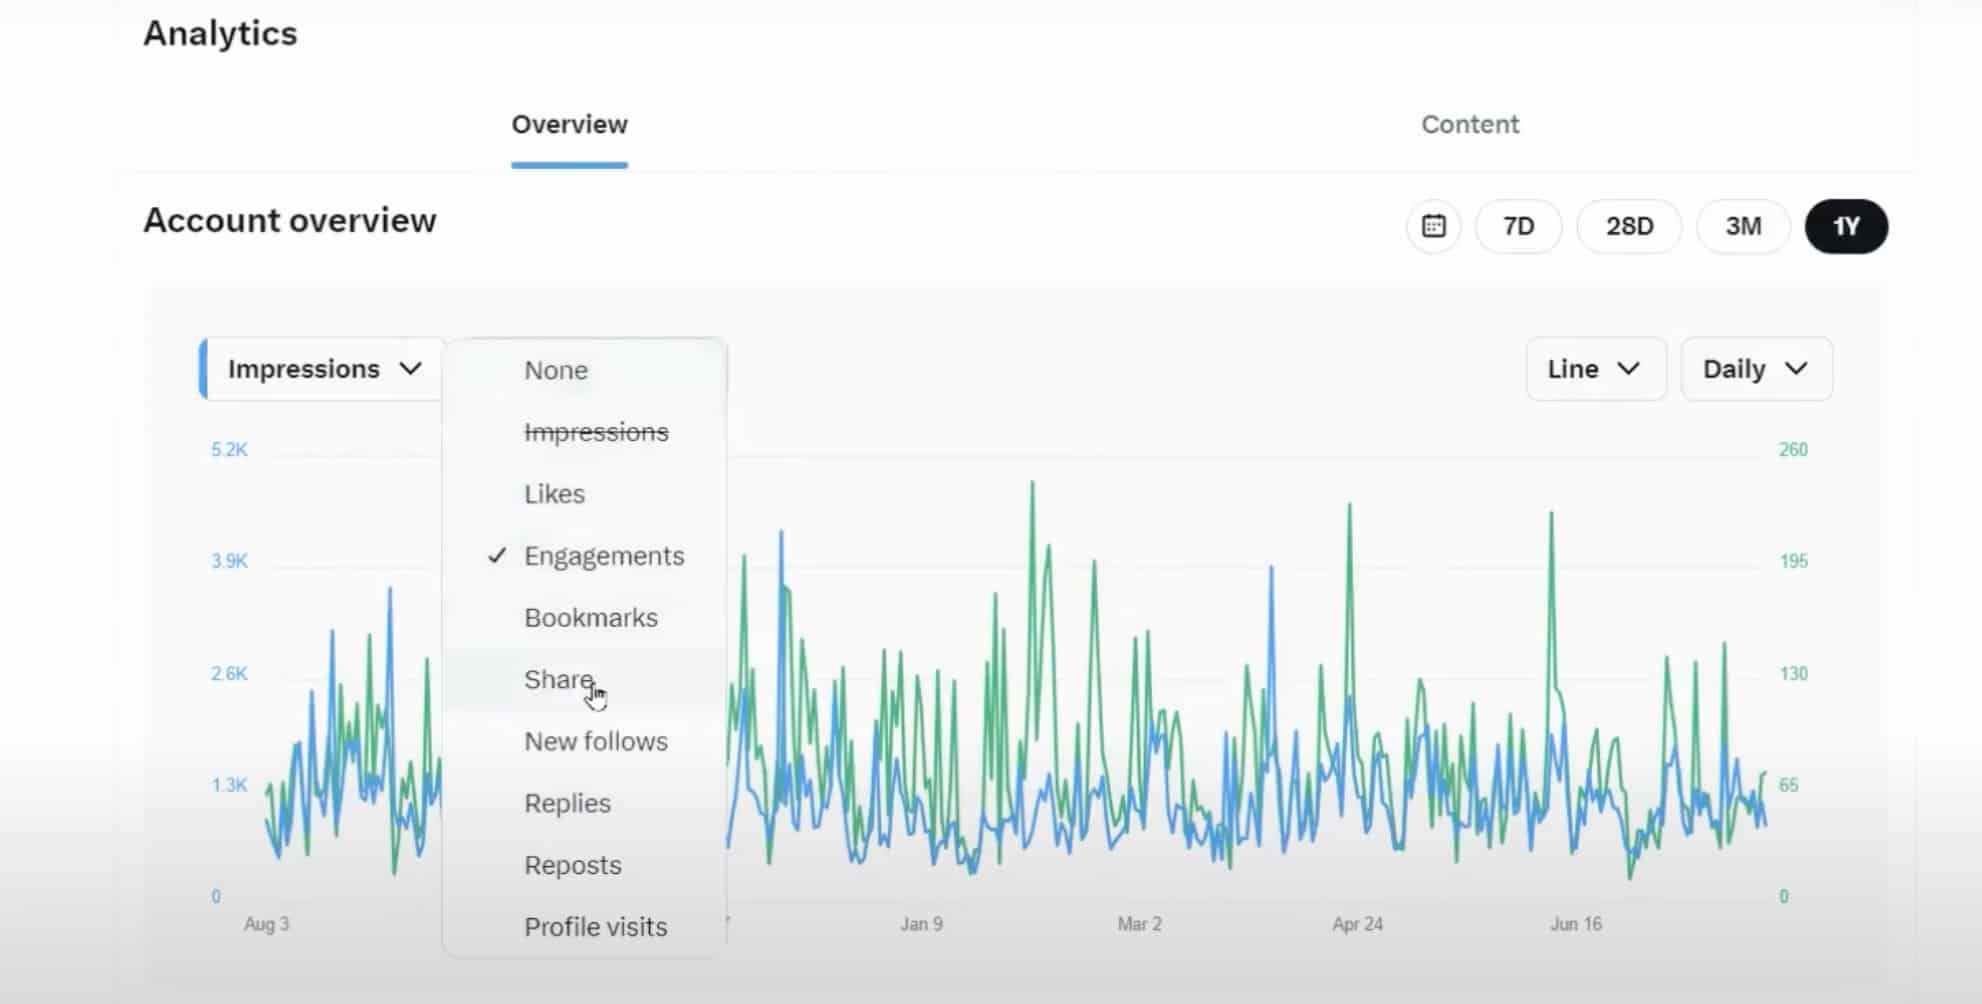1982x1004 pixels.
Task: Select Likes as the comparison metric
Action: pyautogui.click(x=554, y=493)
